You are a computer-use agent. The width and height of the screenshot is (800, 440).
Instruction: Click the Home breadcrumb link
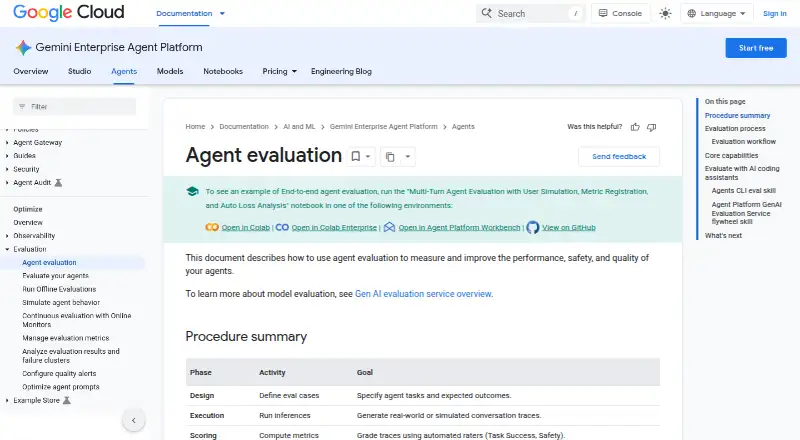point(195,127)
